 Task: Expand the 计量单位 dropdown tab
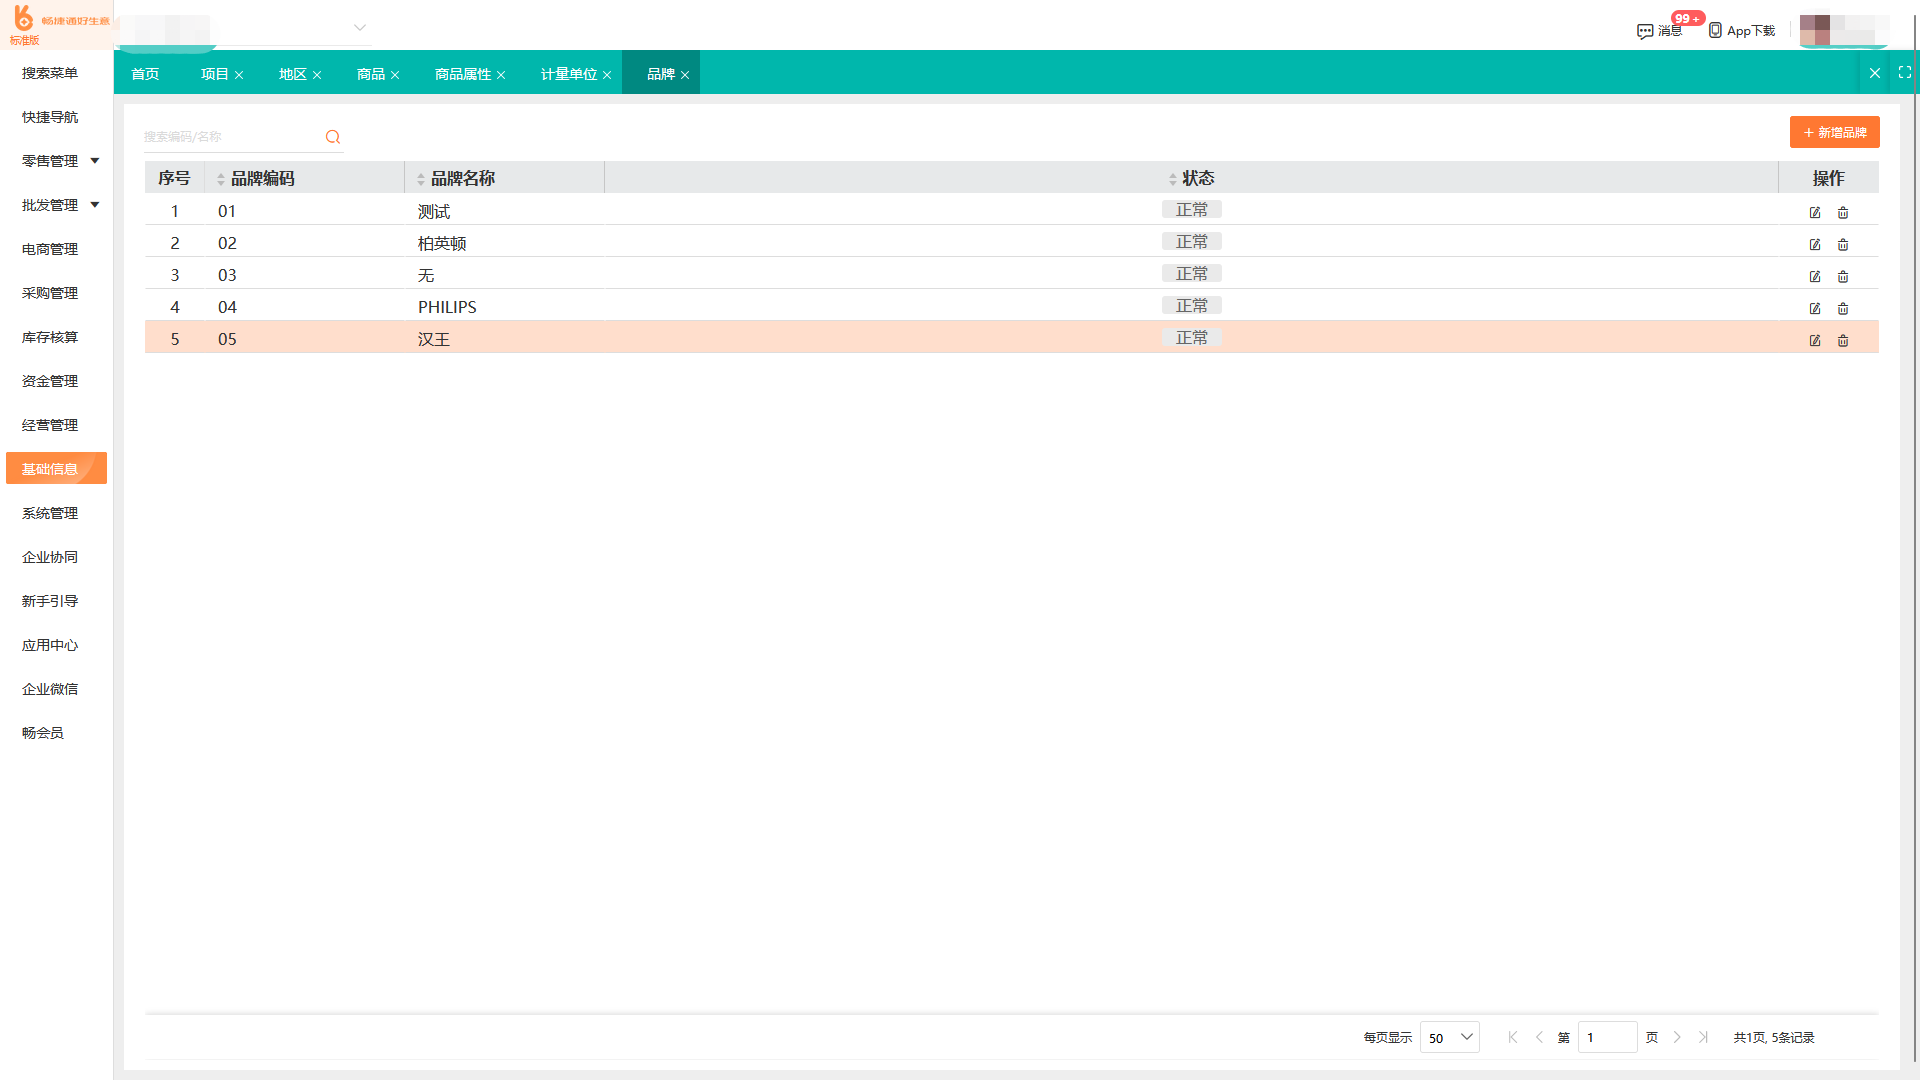coord(568,73)
